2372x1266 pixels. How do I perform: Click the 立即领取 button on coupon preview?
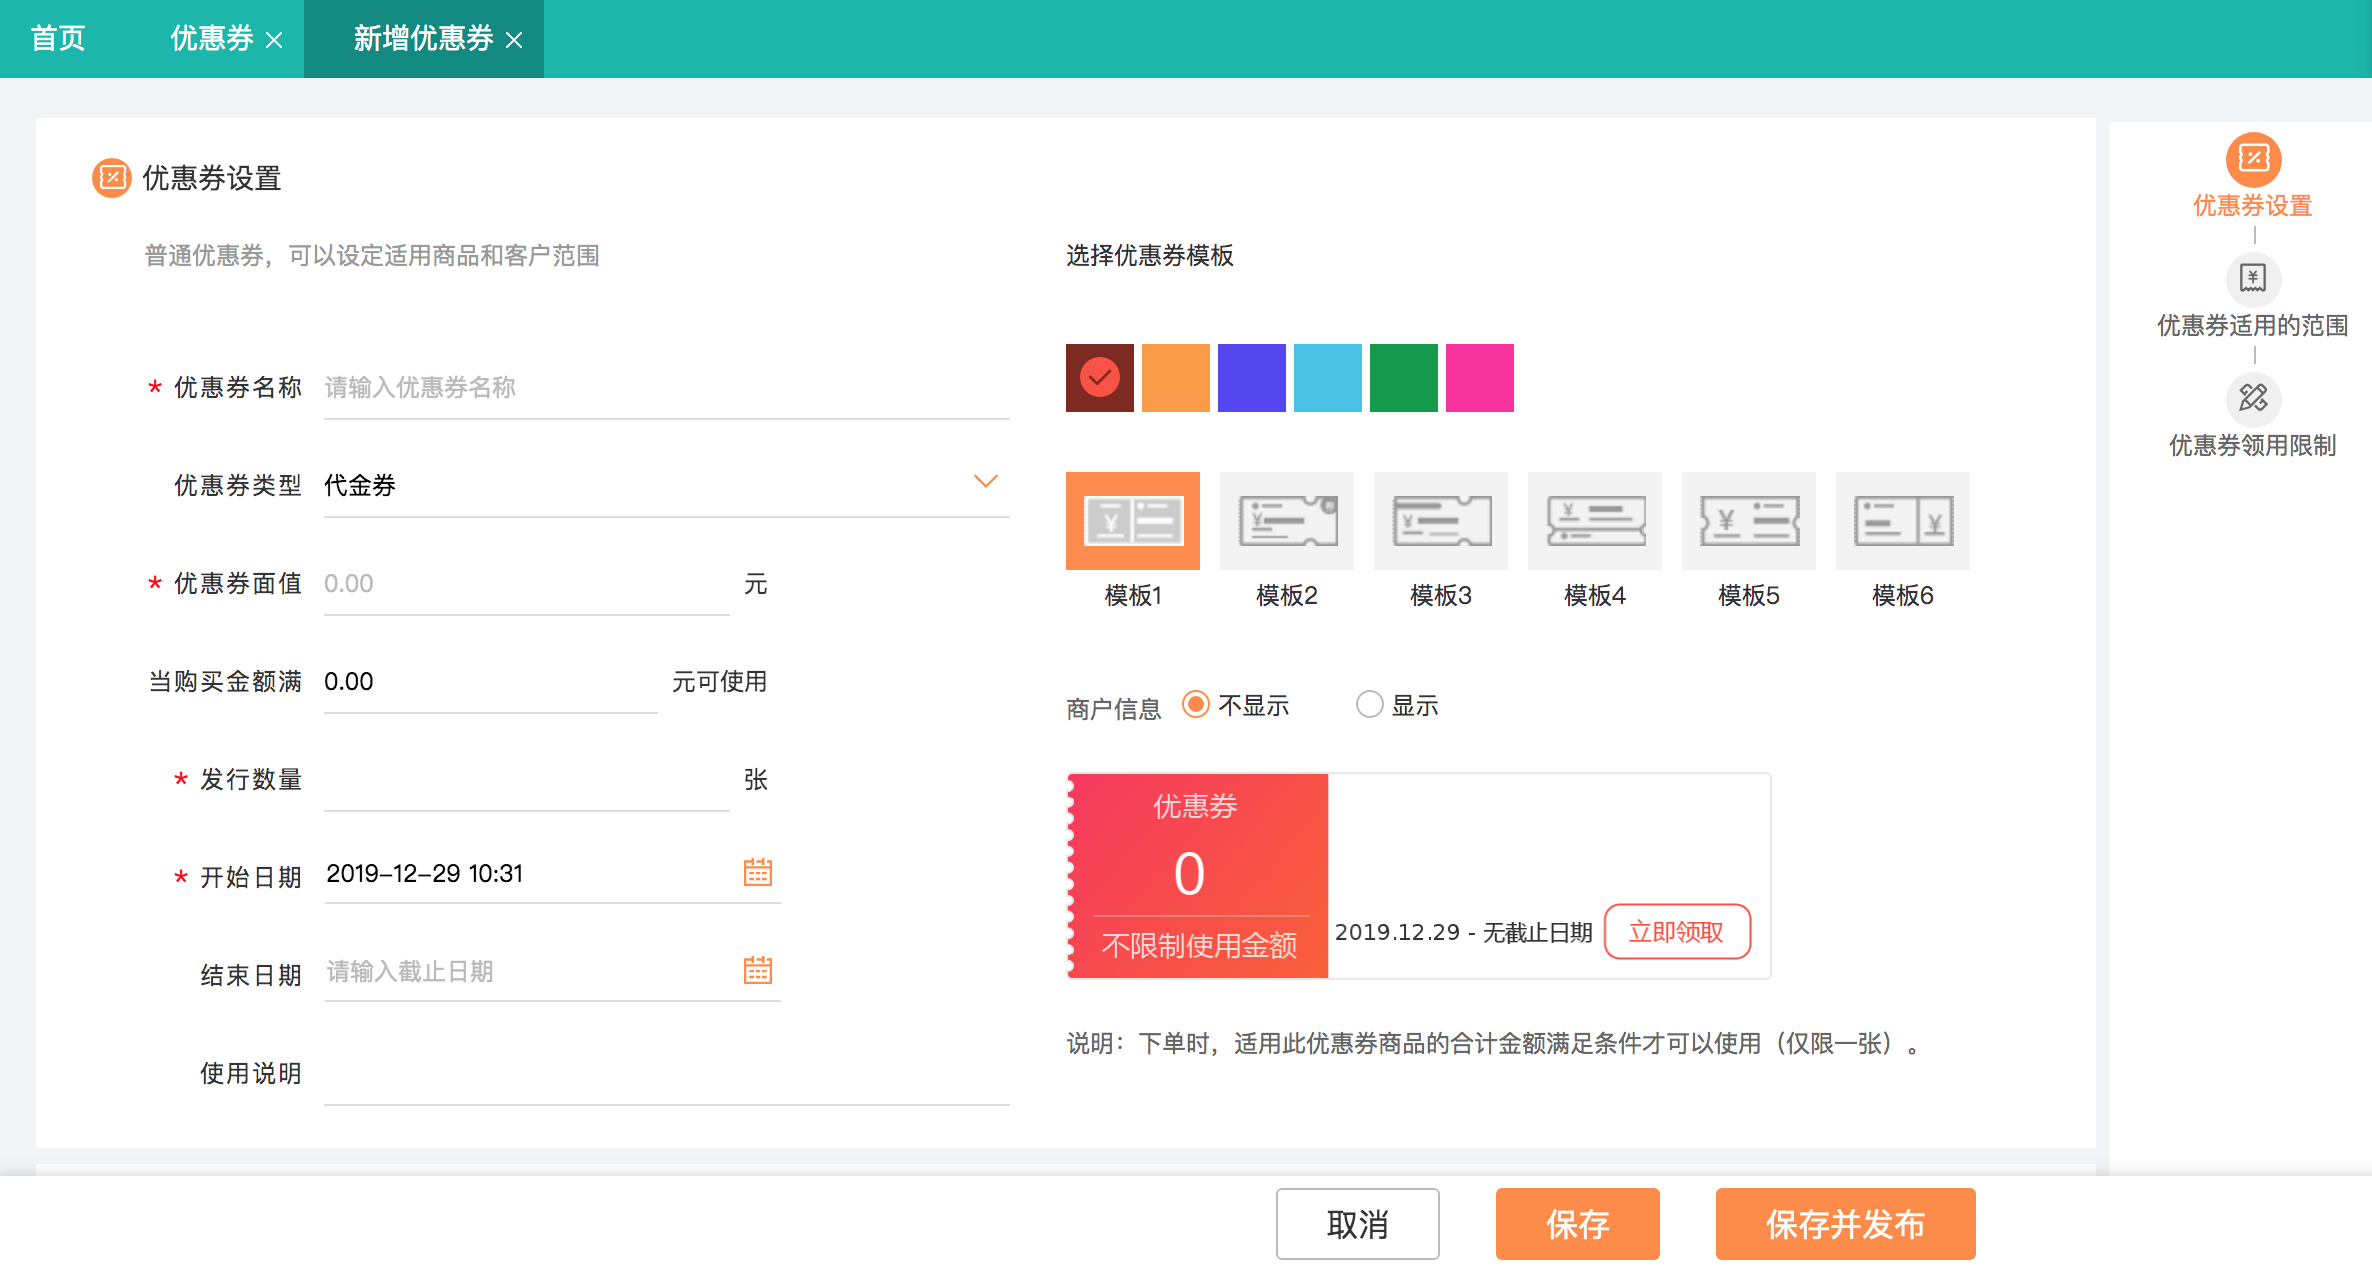pos(1677,932)
